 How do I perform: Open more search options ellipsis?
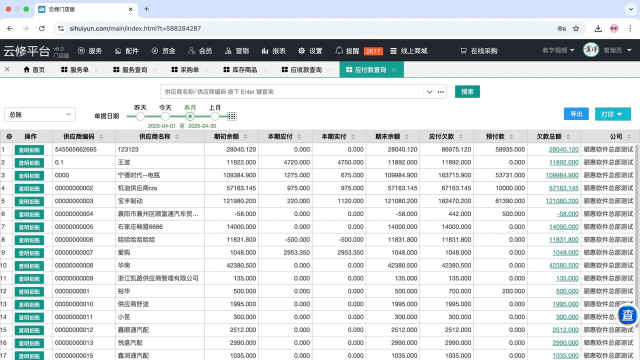pos(441,92)
